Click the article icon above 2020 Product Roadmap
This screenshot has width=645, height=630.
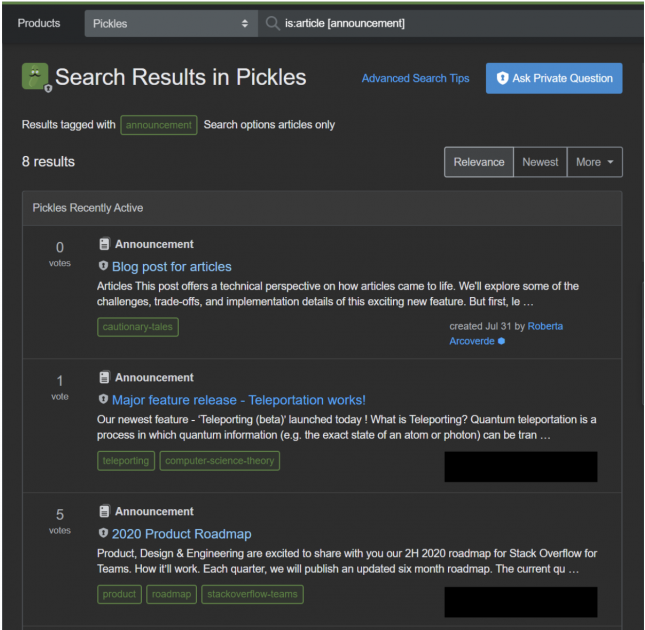[104, 511]
